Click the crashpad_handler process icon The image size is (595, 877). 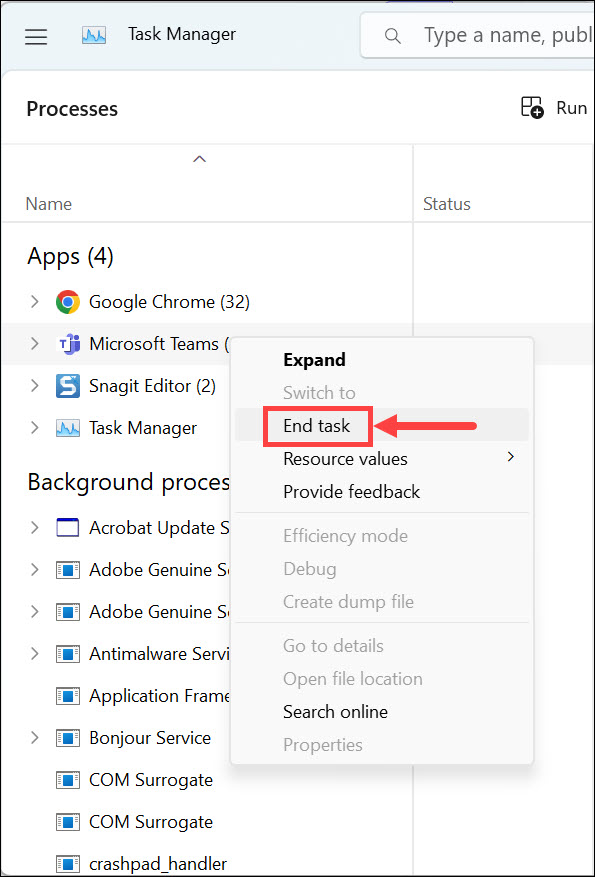pyautogui.click(x=68, y=864)
